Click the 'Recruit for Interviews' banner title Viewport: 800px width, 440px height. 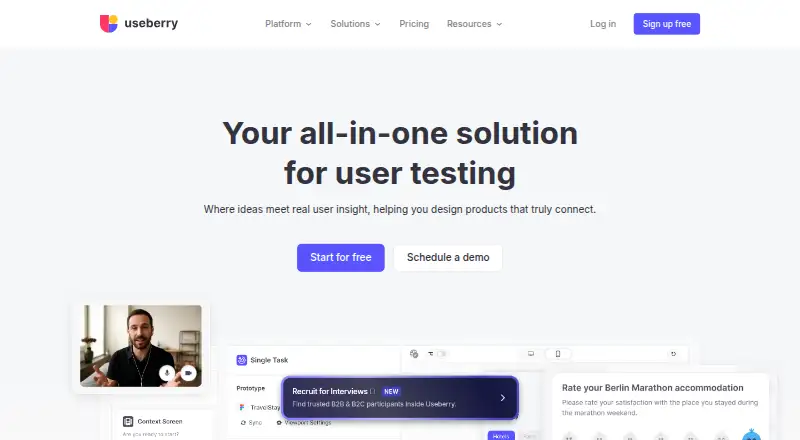point(330,392)
